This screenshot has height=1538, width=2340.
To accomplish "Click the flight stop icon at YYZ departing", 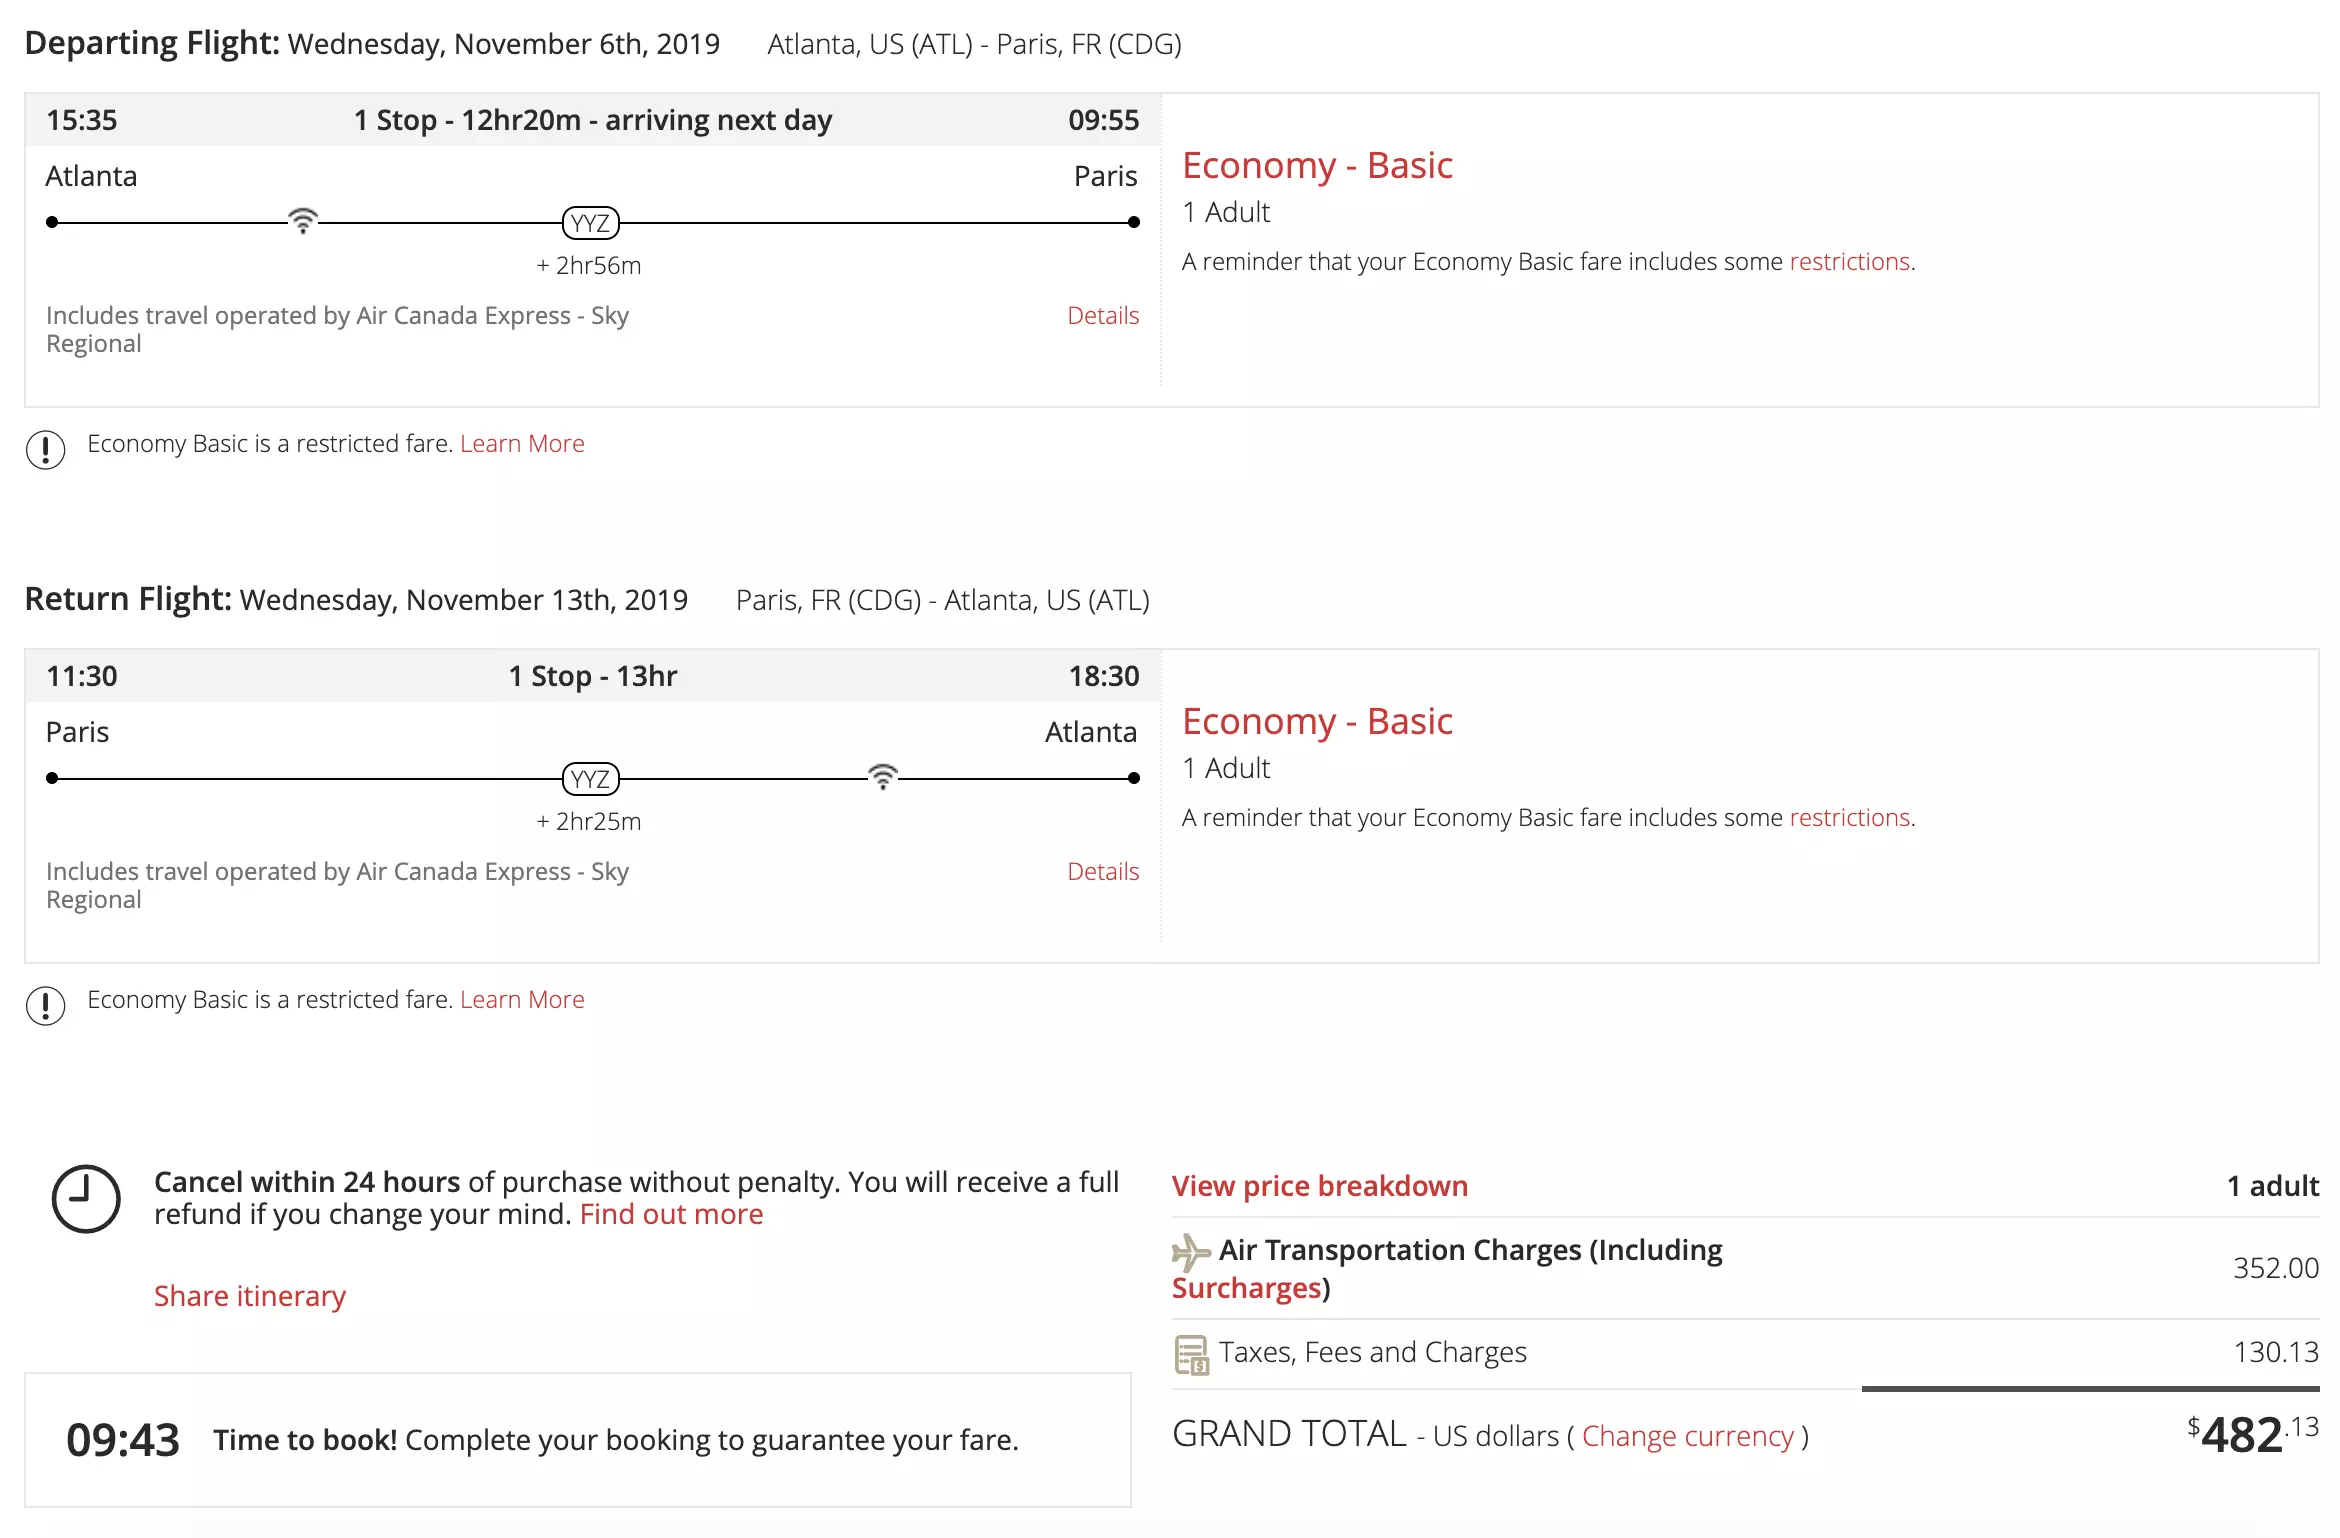I will [x=591, y=220].
